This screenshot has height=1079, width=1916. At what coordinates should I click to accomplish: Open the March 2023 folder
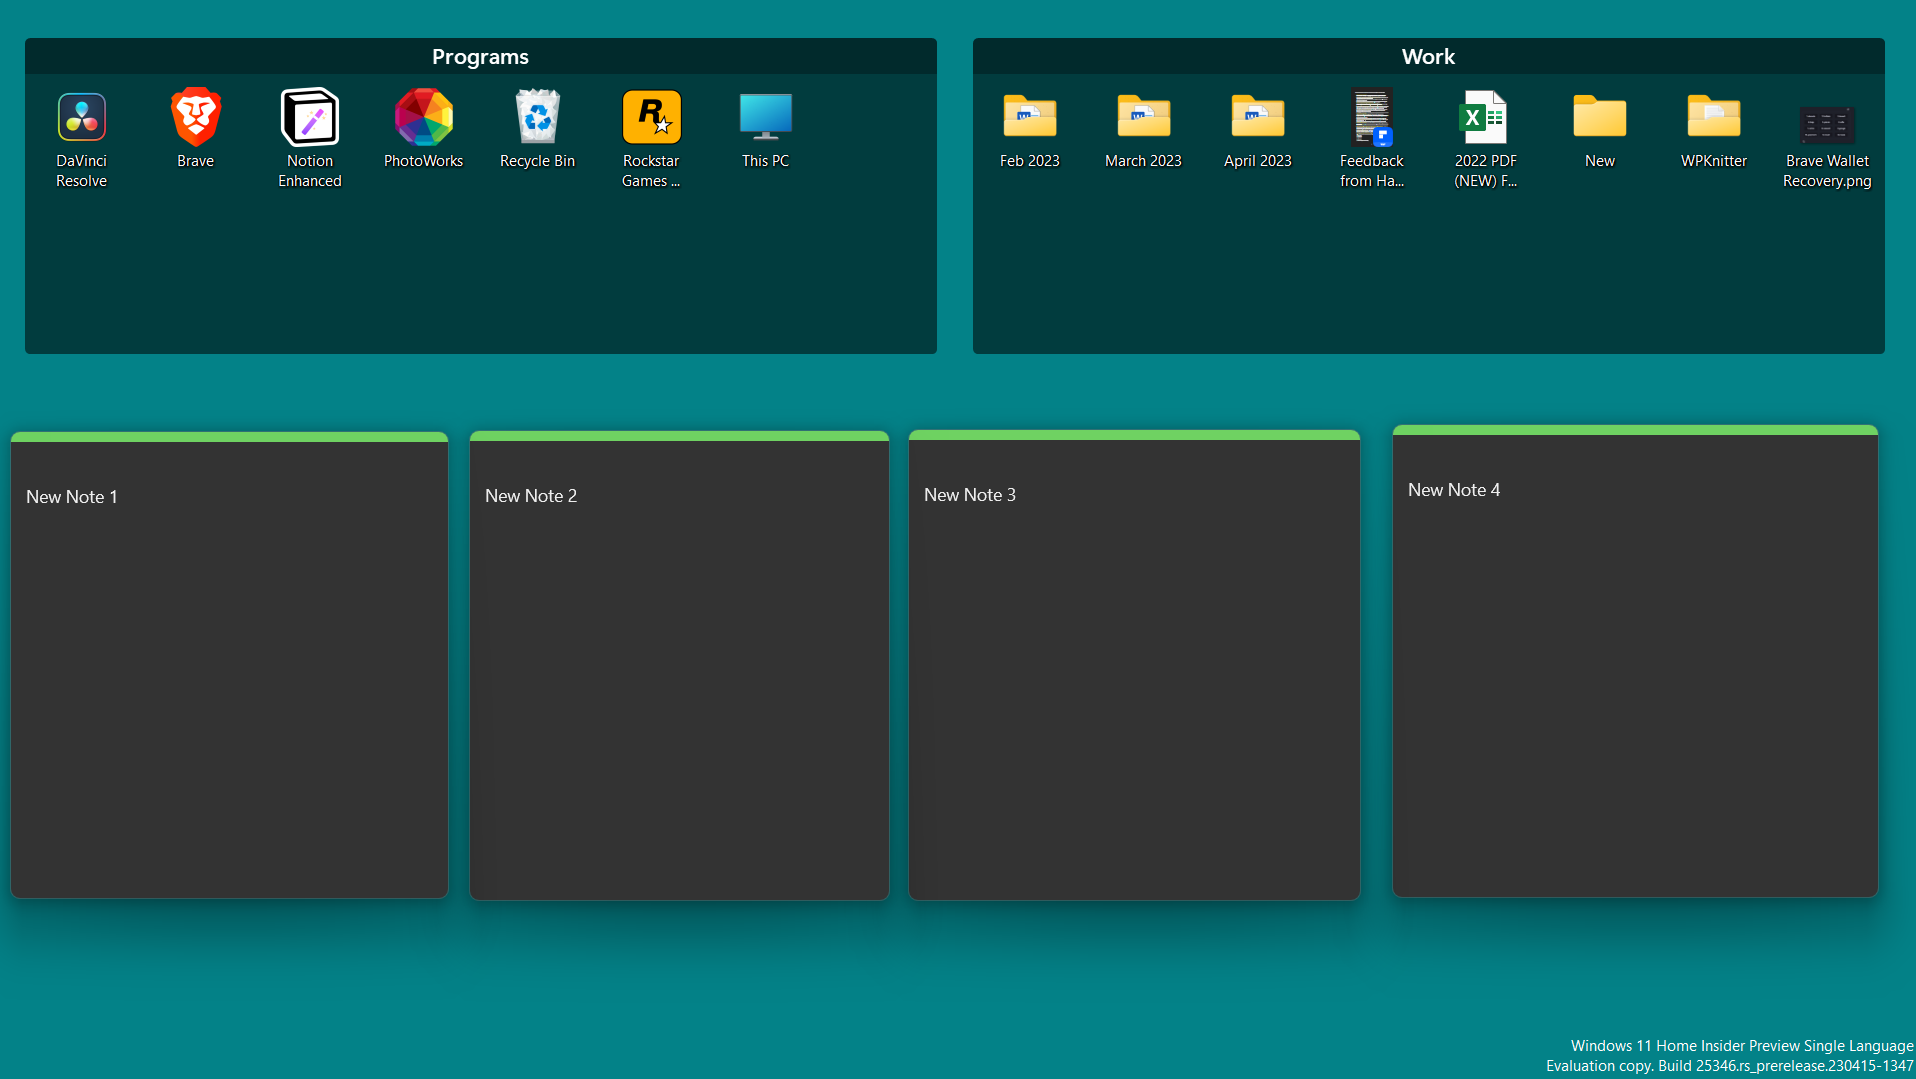point(1143,117)
